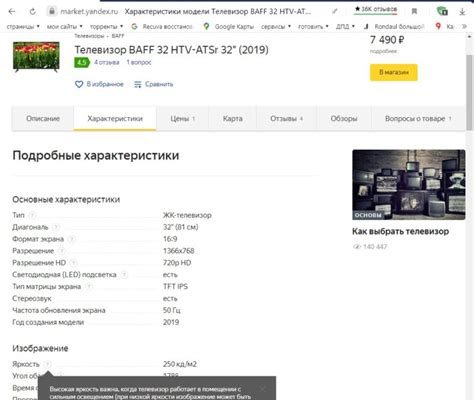Expand the ДПД bookmarks folder

click(345, 26)
